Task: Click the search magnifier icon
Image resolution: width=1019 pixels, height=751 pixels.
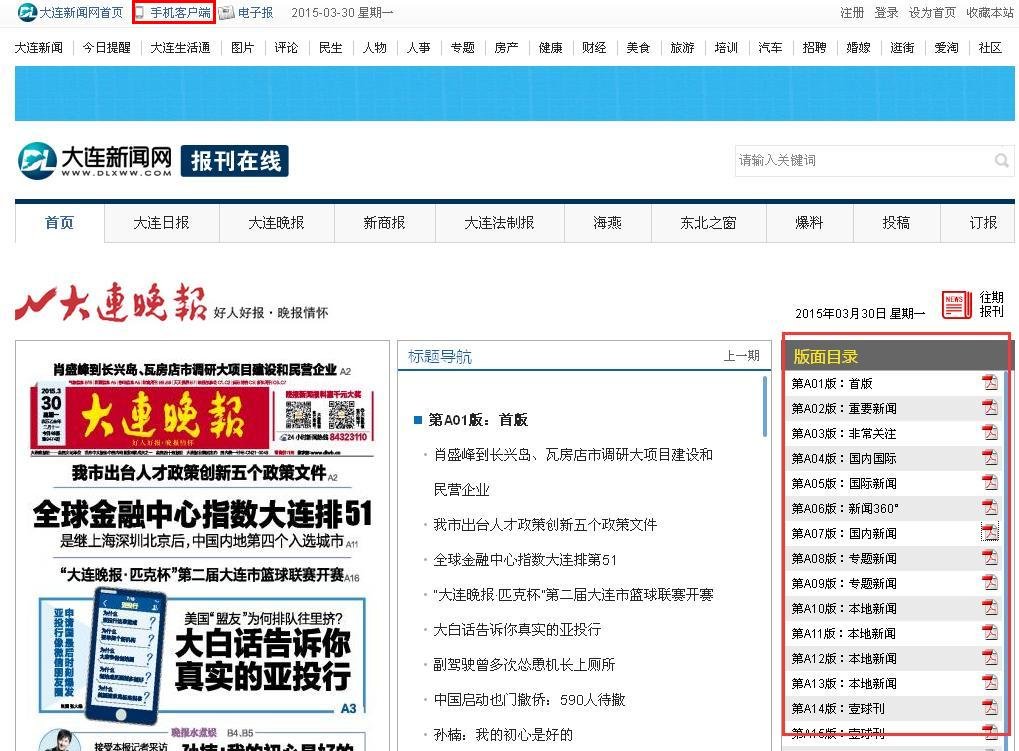Action: [x=1001, y=161]
